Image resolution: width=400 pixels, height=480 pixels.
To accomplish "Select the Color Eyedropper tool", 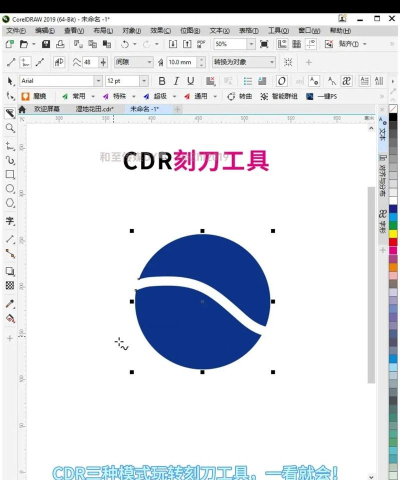I will click(10, 304).
